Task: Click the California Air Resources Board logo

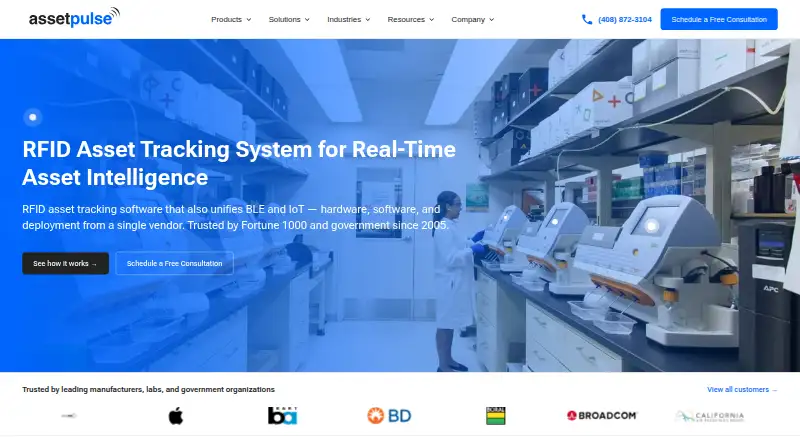Action: pos(709,417)
